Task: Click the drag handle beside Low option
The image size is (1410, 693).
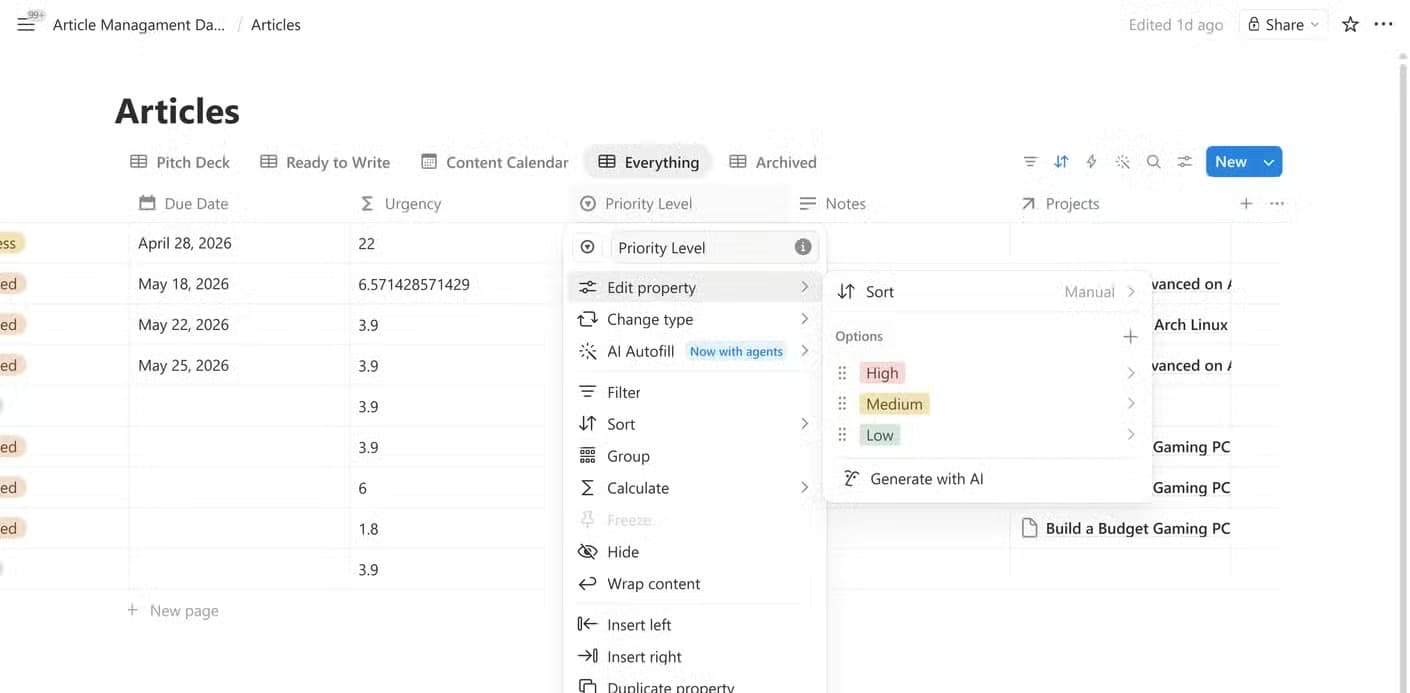Action: click(x=842, y=435)
